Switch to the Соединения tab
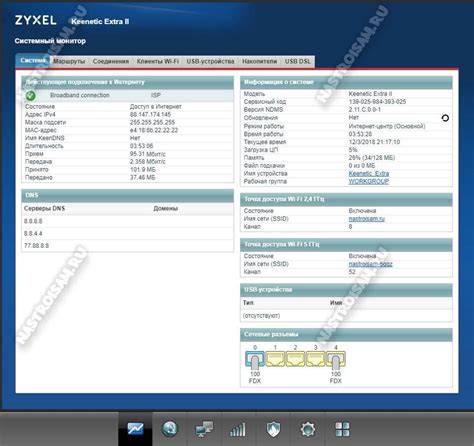 pos(111,61)
